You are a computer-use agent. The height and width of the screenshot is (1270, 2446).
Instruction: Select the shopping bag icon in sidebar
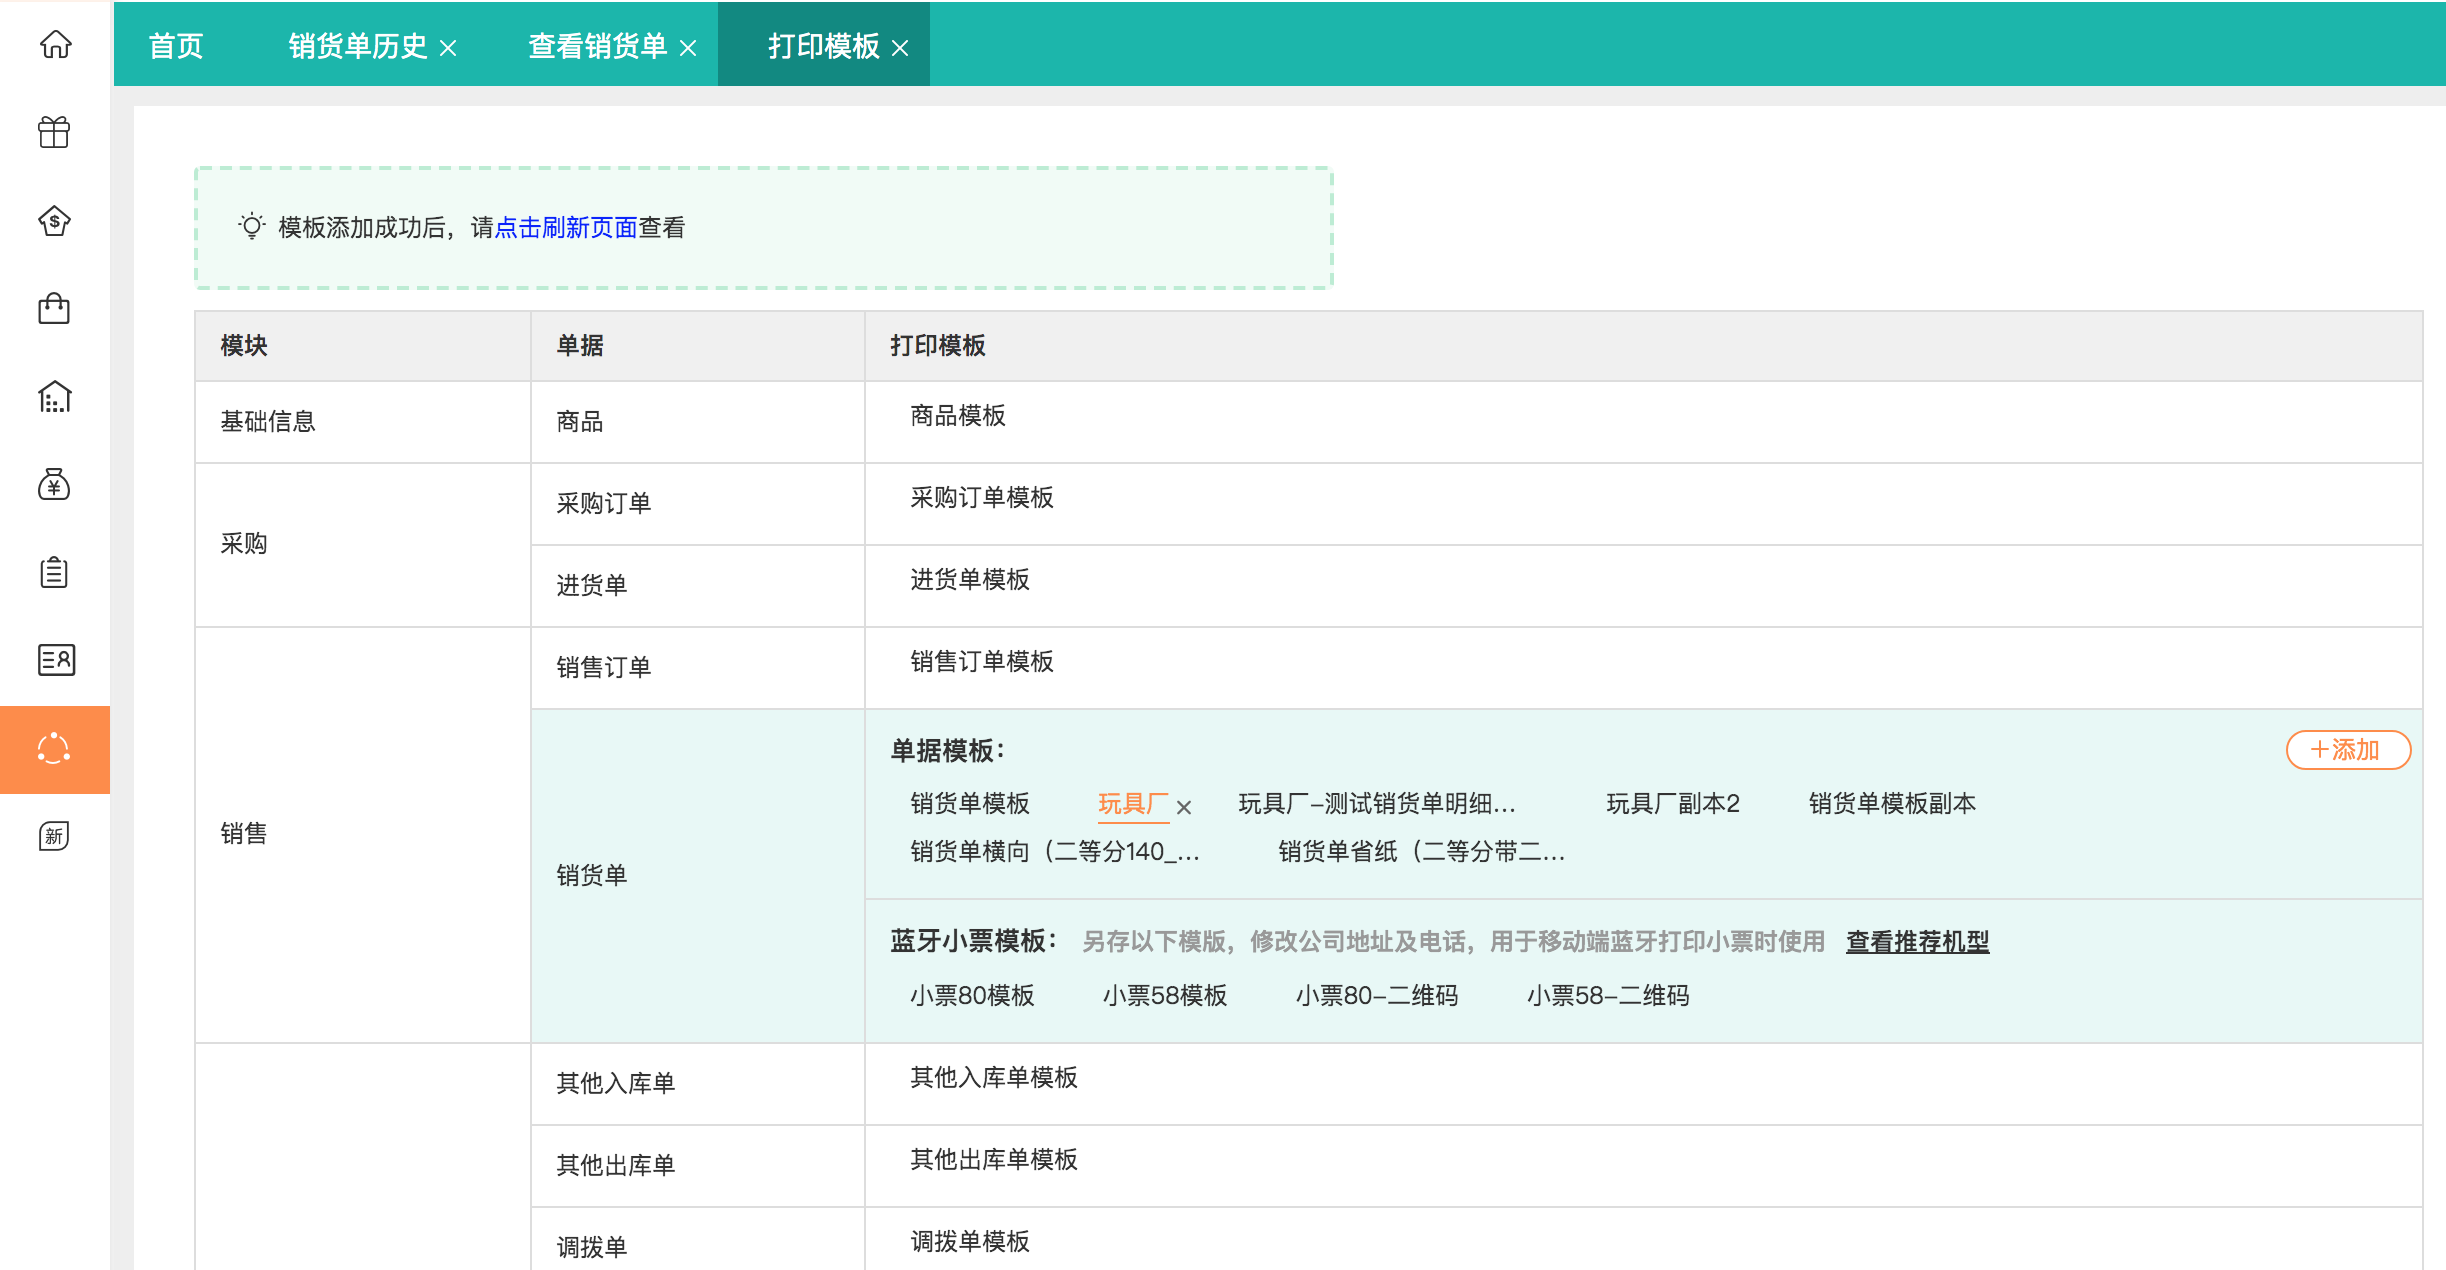55,307
